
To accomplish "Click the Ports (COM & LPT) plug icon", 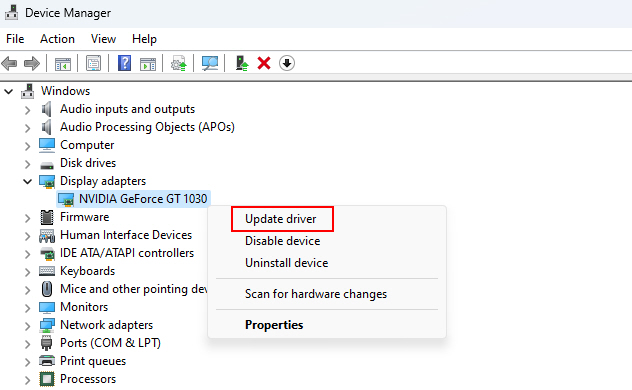I will click(47, 343).
